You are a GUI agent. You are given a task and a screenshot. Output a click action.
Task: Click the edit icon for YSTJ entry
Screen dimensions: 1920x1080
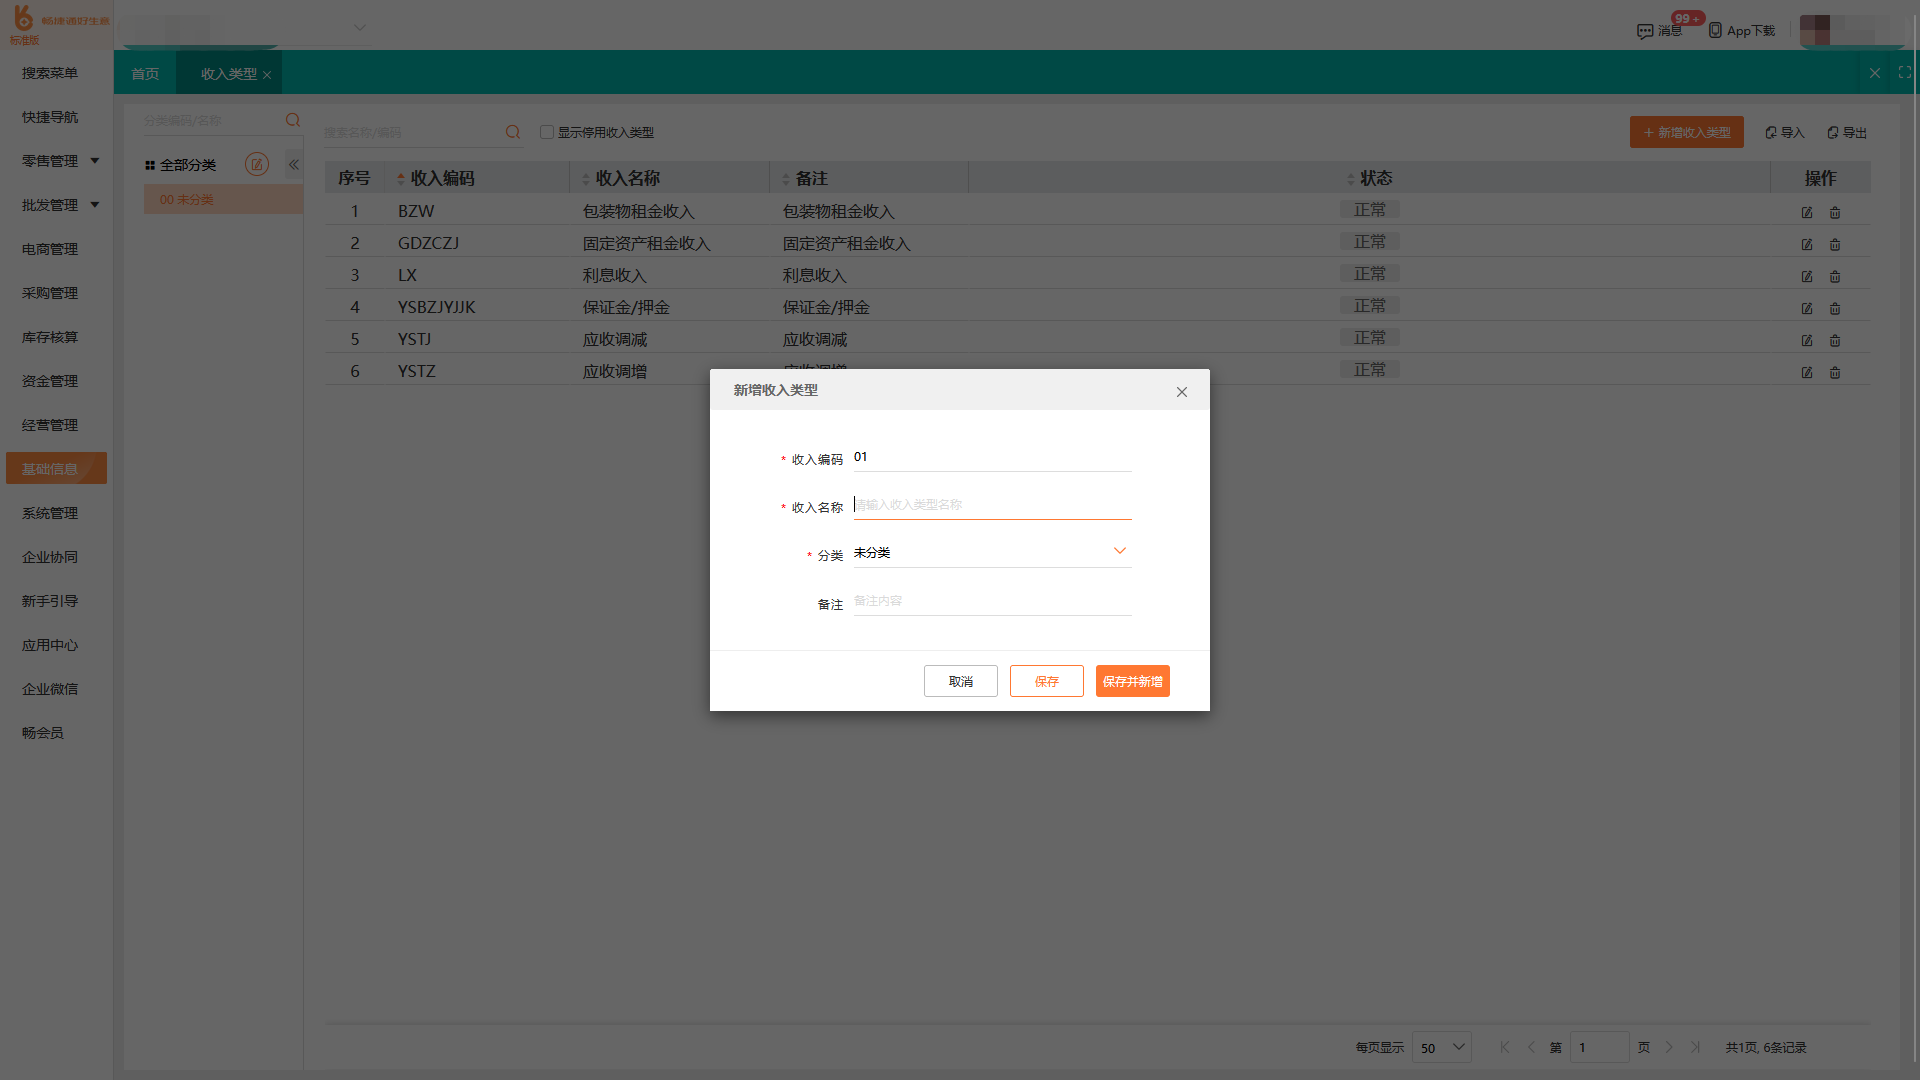1807,339
